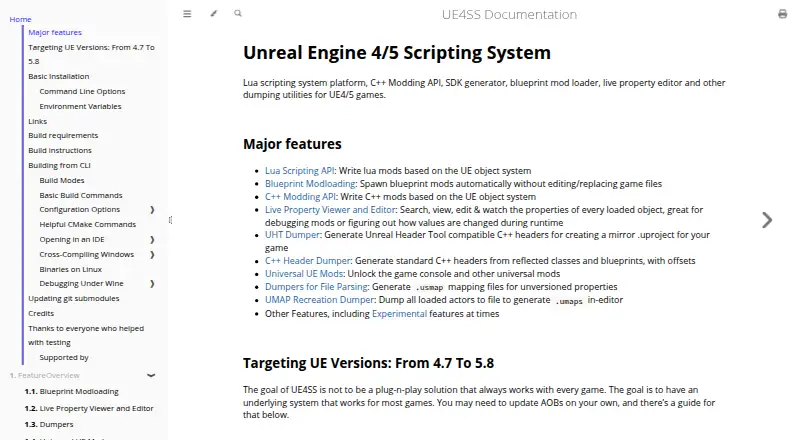Toggle the sidebar with hamburger icon
The image size is (800, 440).
[x=187, y=14]
